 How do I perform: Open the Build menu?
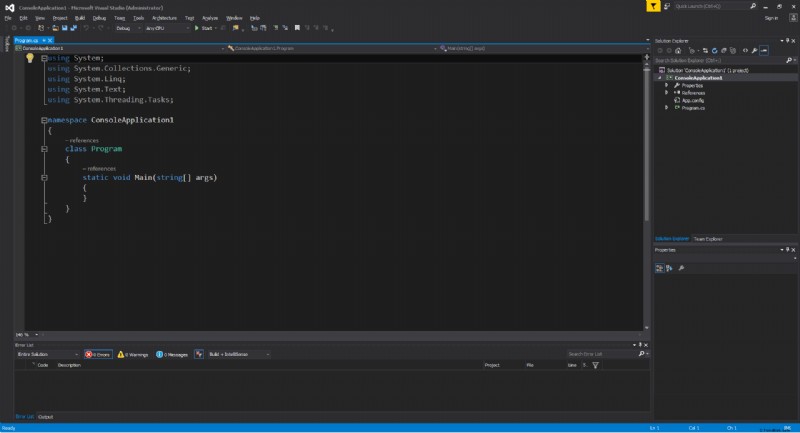click(80, 18)
